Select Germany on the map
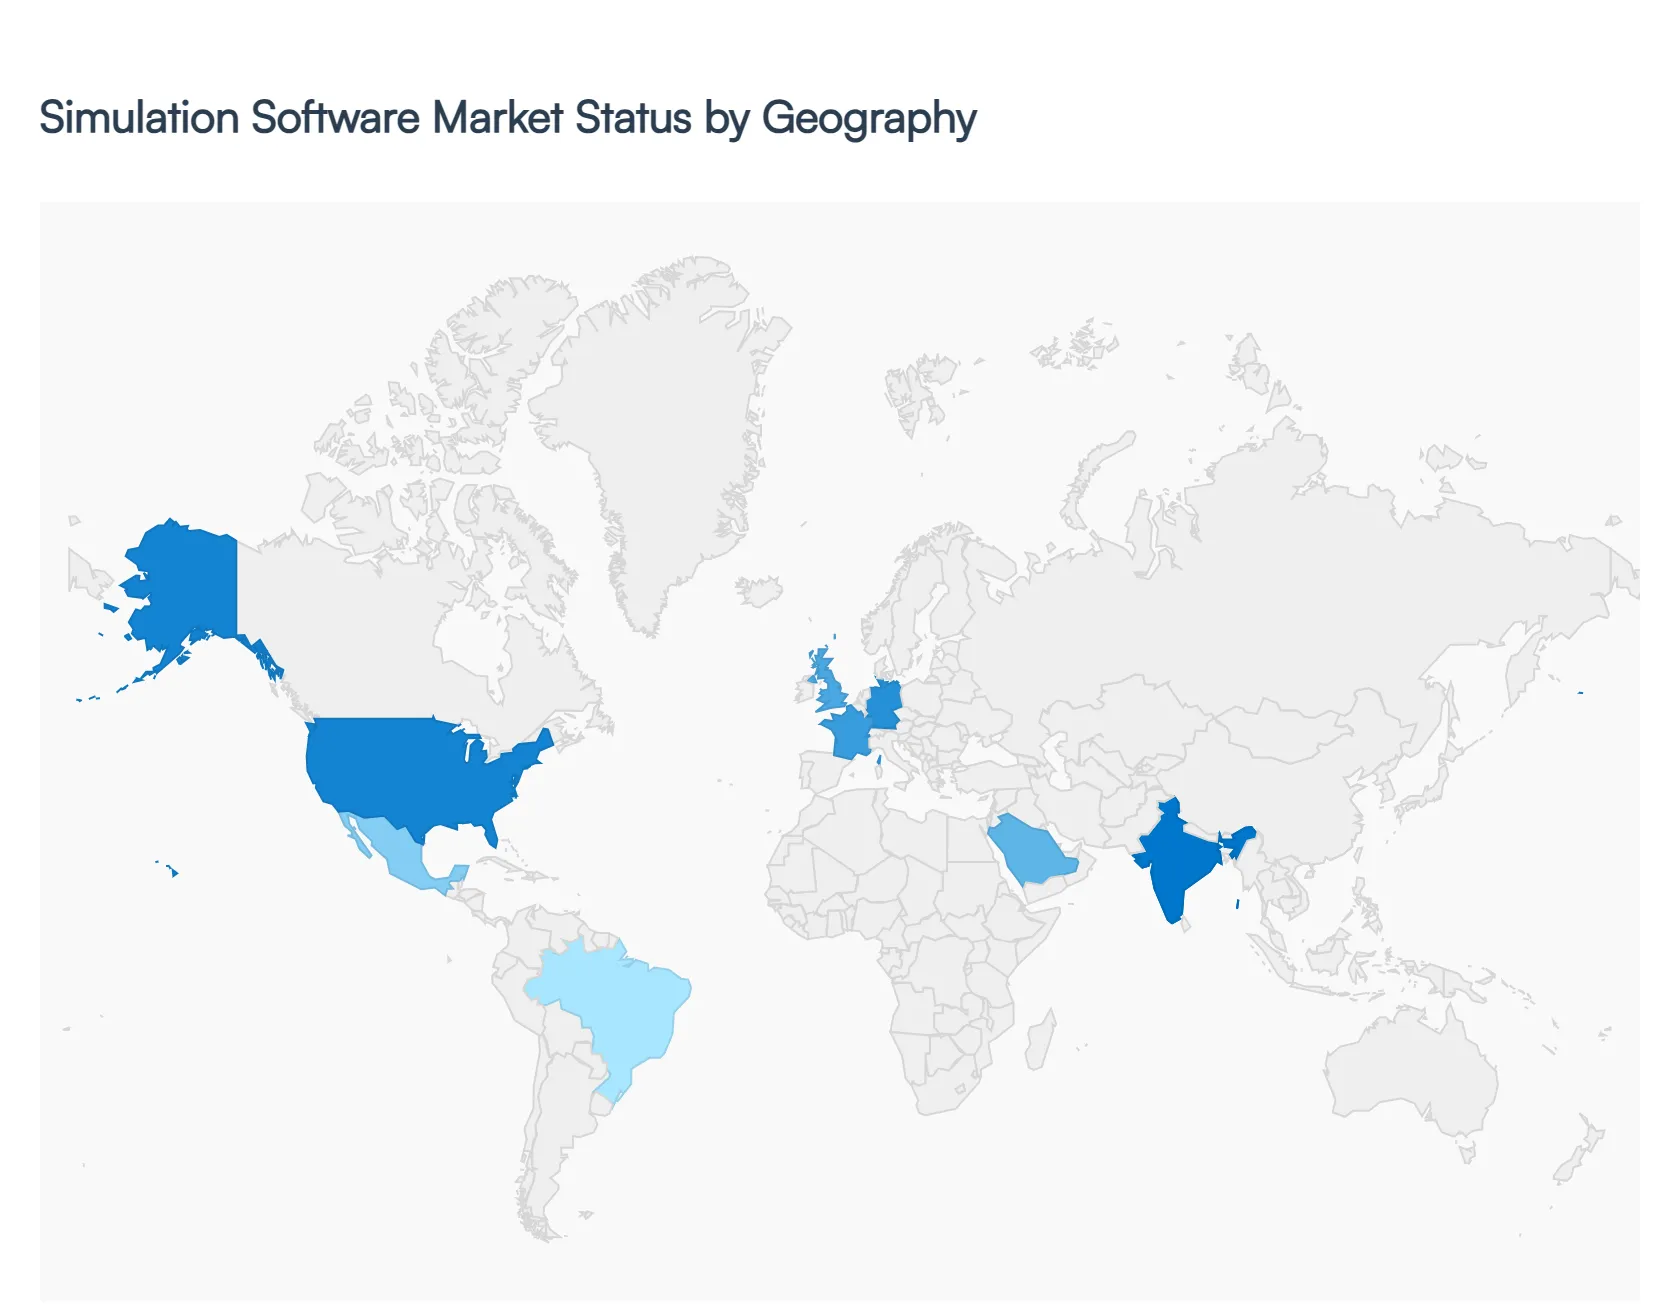 [885, 705]
